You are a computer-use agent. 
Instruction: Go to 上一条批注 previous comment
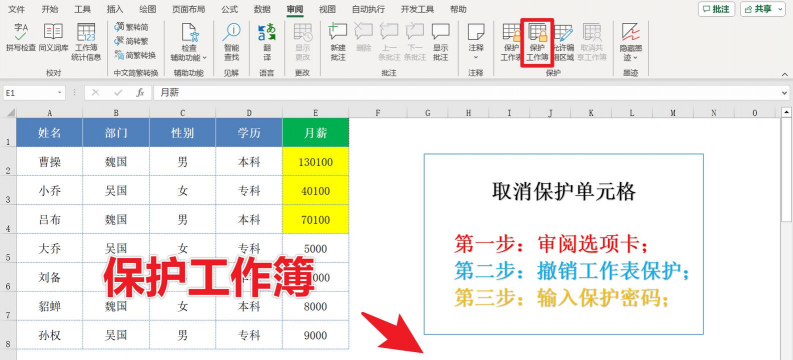point(389,42)
